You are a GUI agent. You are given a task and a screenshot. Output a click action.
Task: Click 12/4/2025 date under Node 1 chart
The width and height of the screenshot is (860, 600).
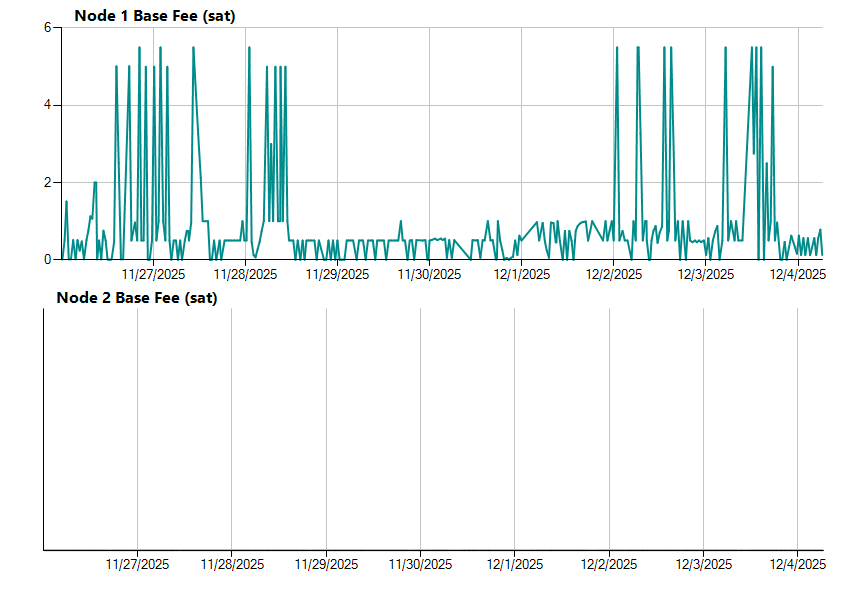(797, 273)
